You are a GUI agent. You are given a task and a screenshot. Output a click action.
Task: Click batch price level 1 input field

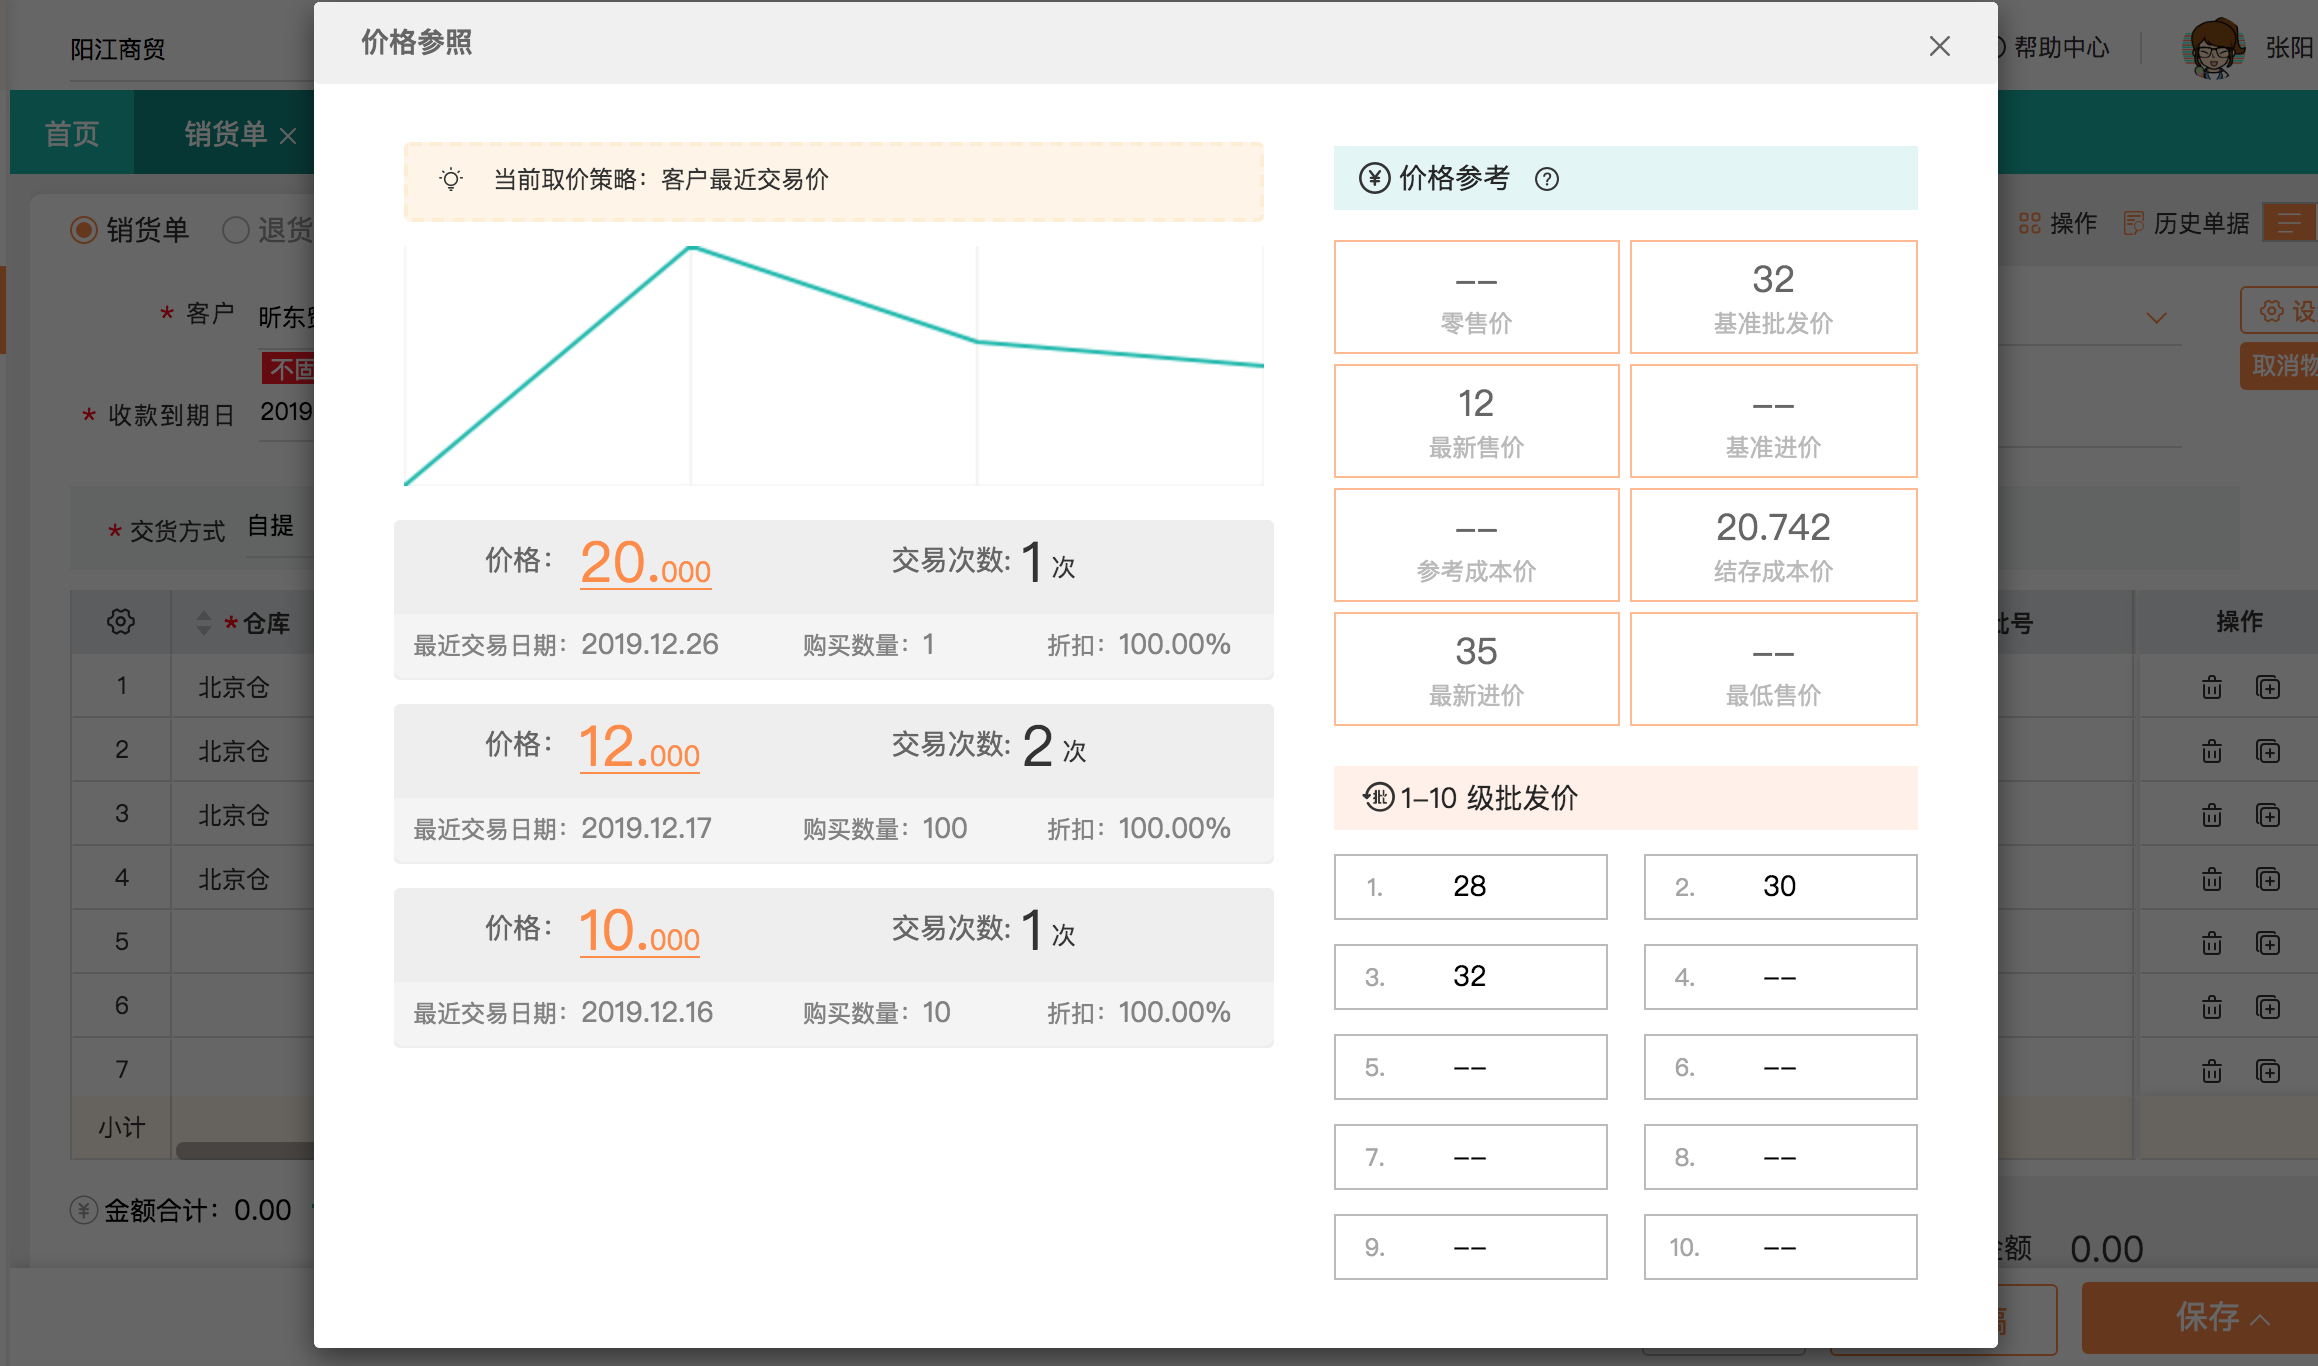(x=1471, y=886)
